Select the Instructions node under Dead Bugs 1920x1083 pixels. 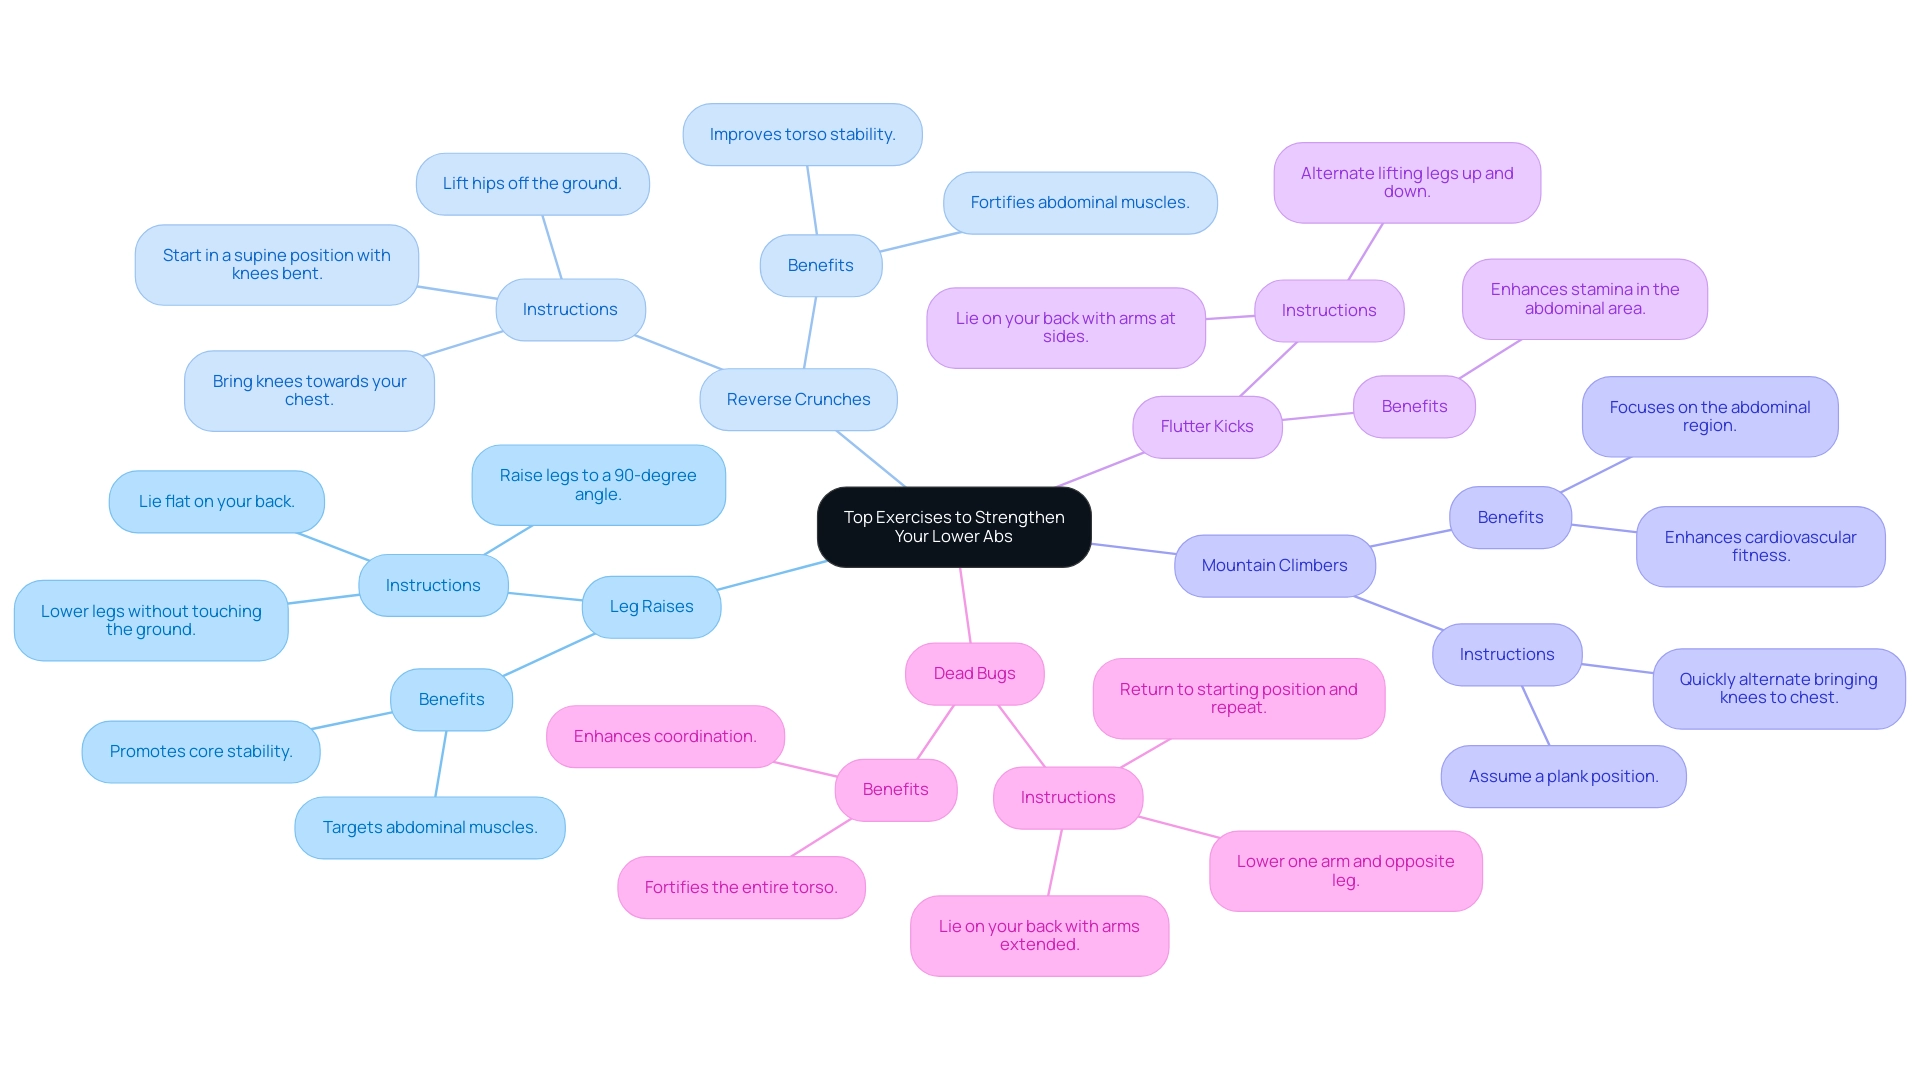1068,795
